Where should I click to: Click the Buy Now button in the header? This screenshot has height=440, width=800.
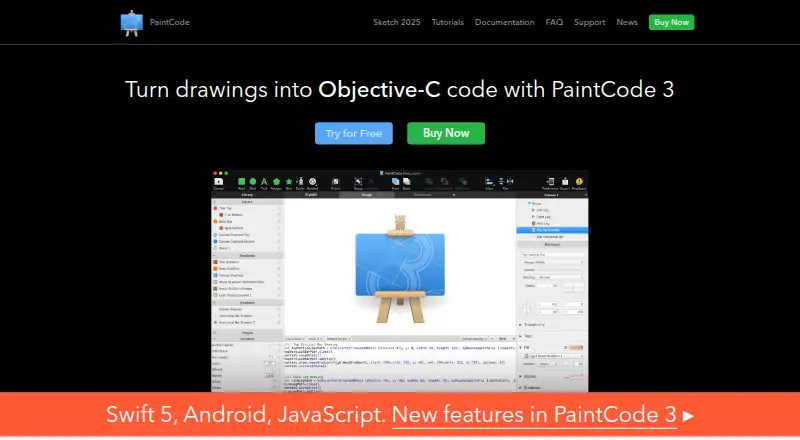click(671, 22)
